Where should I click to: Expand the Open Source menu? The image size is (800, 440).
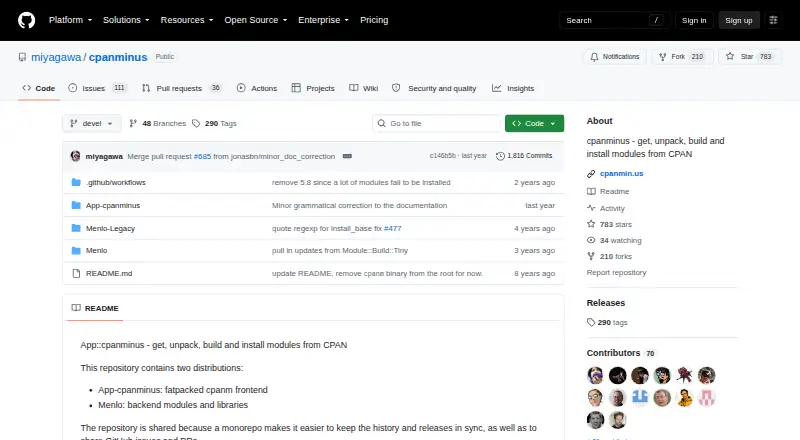click(256, 20)
